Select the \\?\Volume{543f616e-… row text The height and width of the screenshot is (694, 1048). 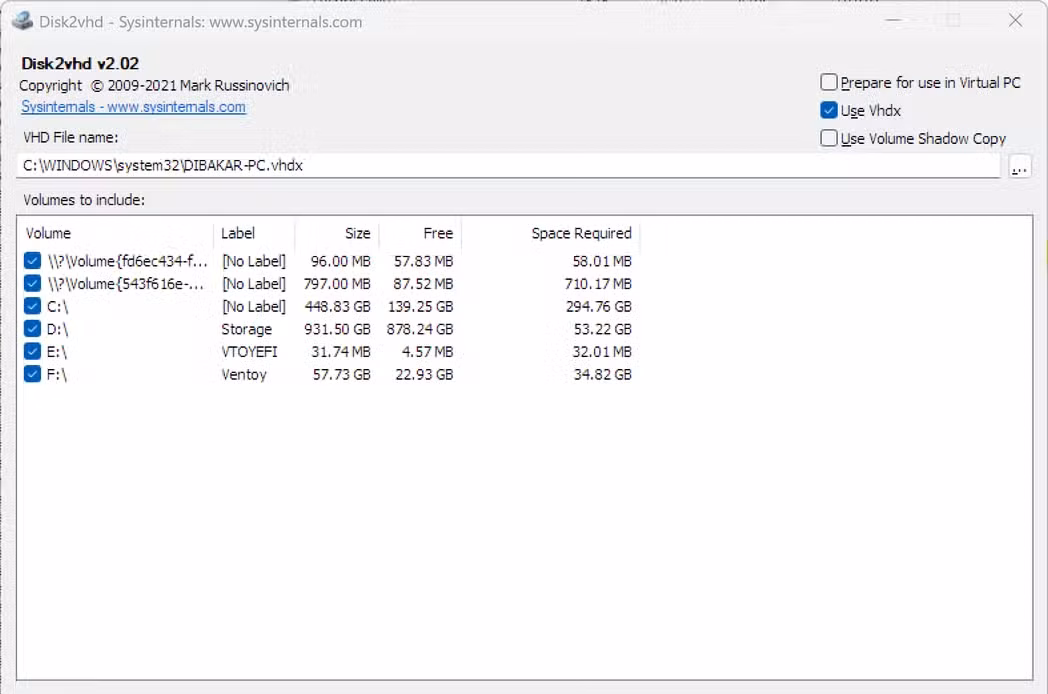126,284
